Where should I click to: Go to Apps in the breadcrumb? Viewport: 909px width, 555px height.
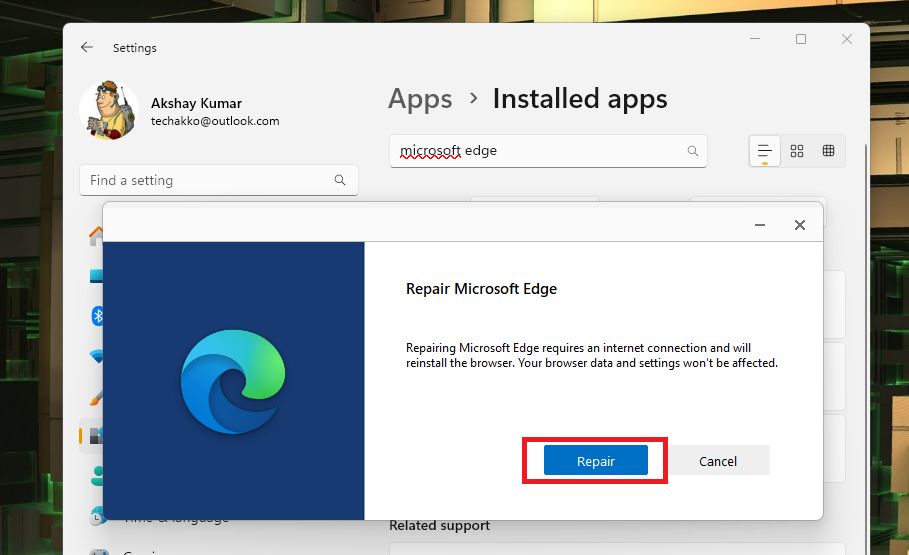[420, 99]
